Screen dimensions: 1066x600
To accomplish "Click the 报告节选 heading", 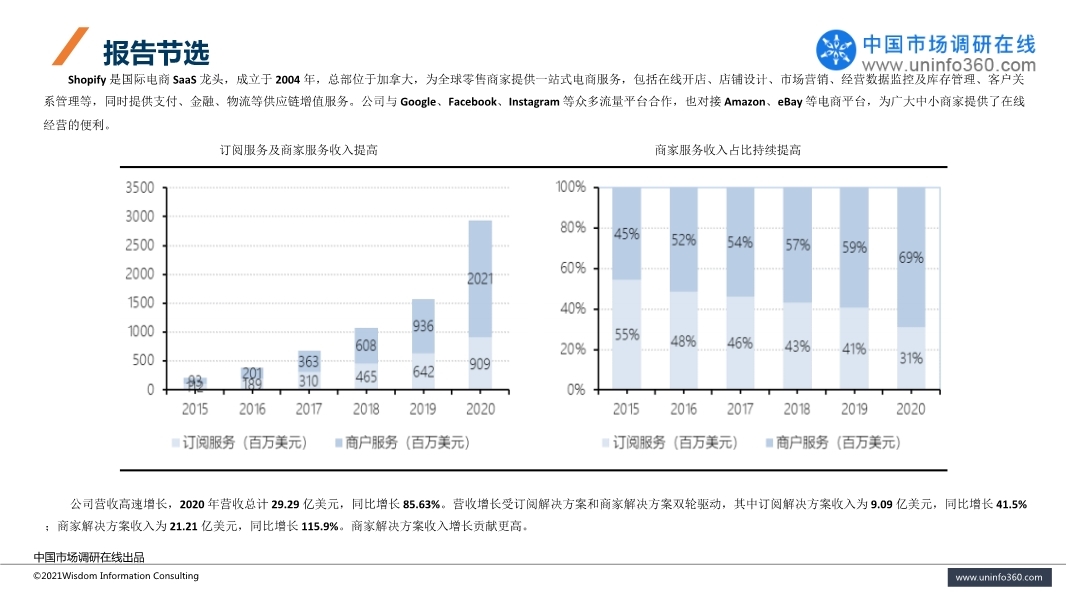I will click(156, 51).
